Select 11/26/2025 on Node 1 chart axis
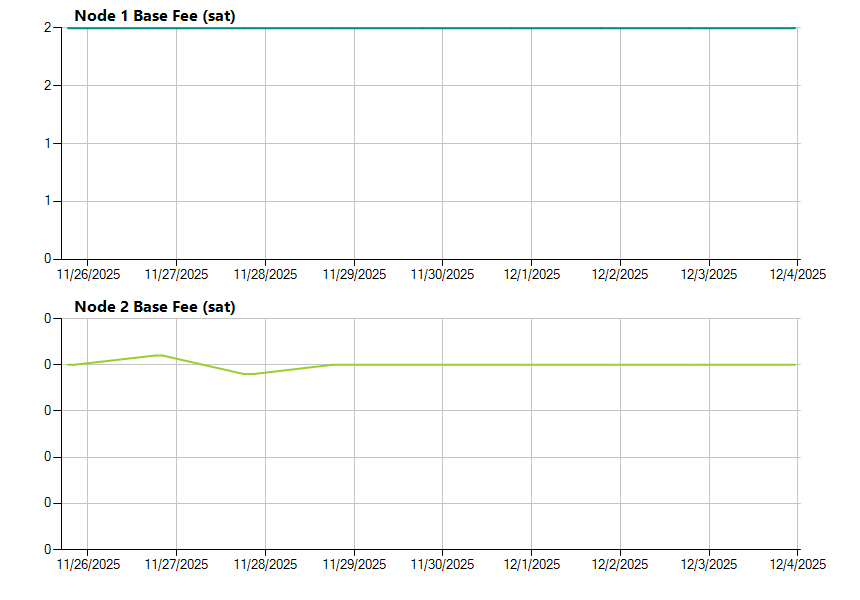Screen dimensions: 860x600 pos(88,274)
